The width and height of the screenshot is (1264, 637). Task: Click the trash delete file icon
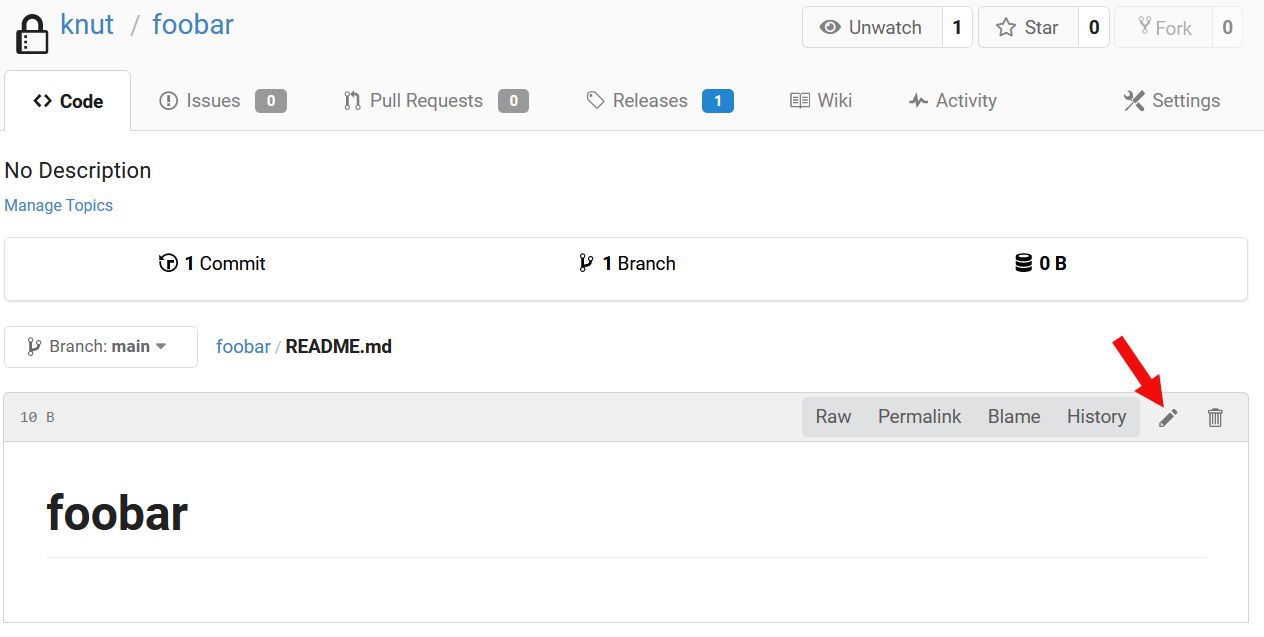pos(1215,418)
